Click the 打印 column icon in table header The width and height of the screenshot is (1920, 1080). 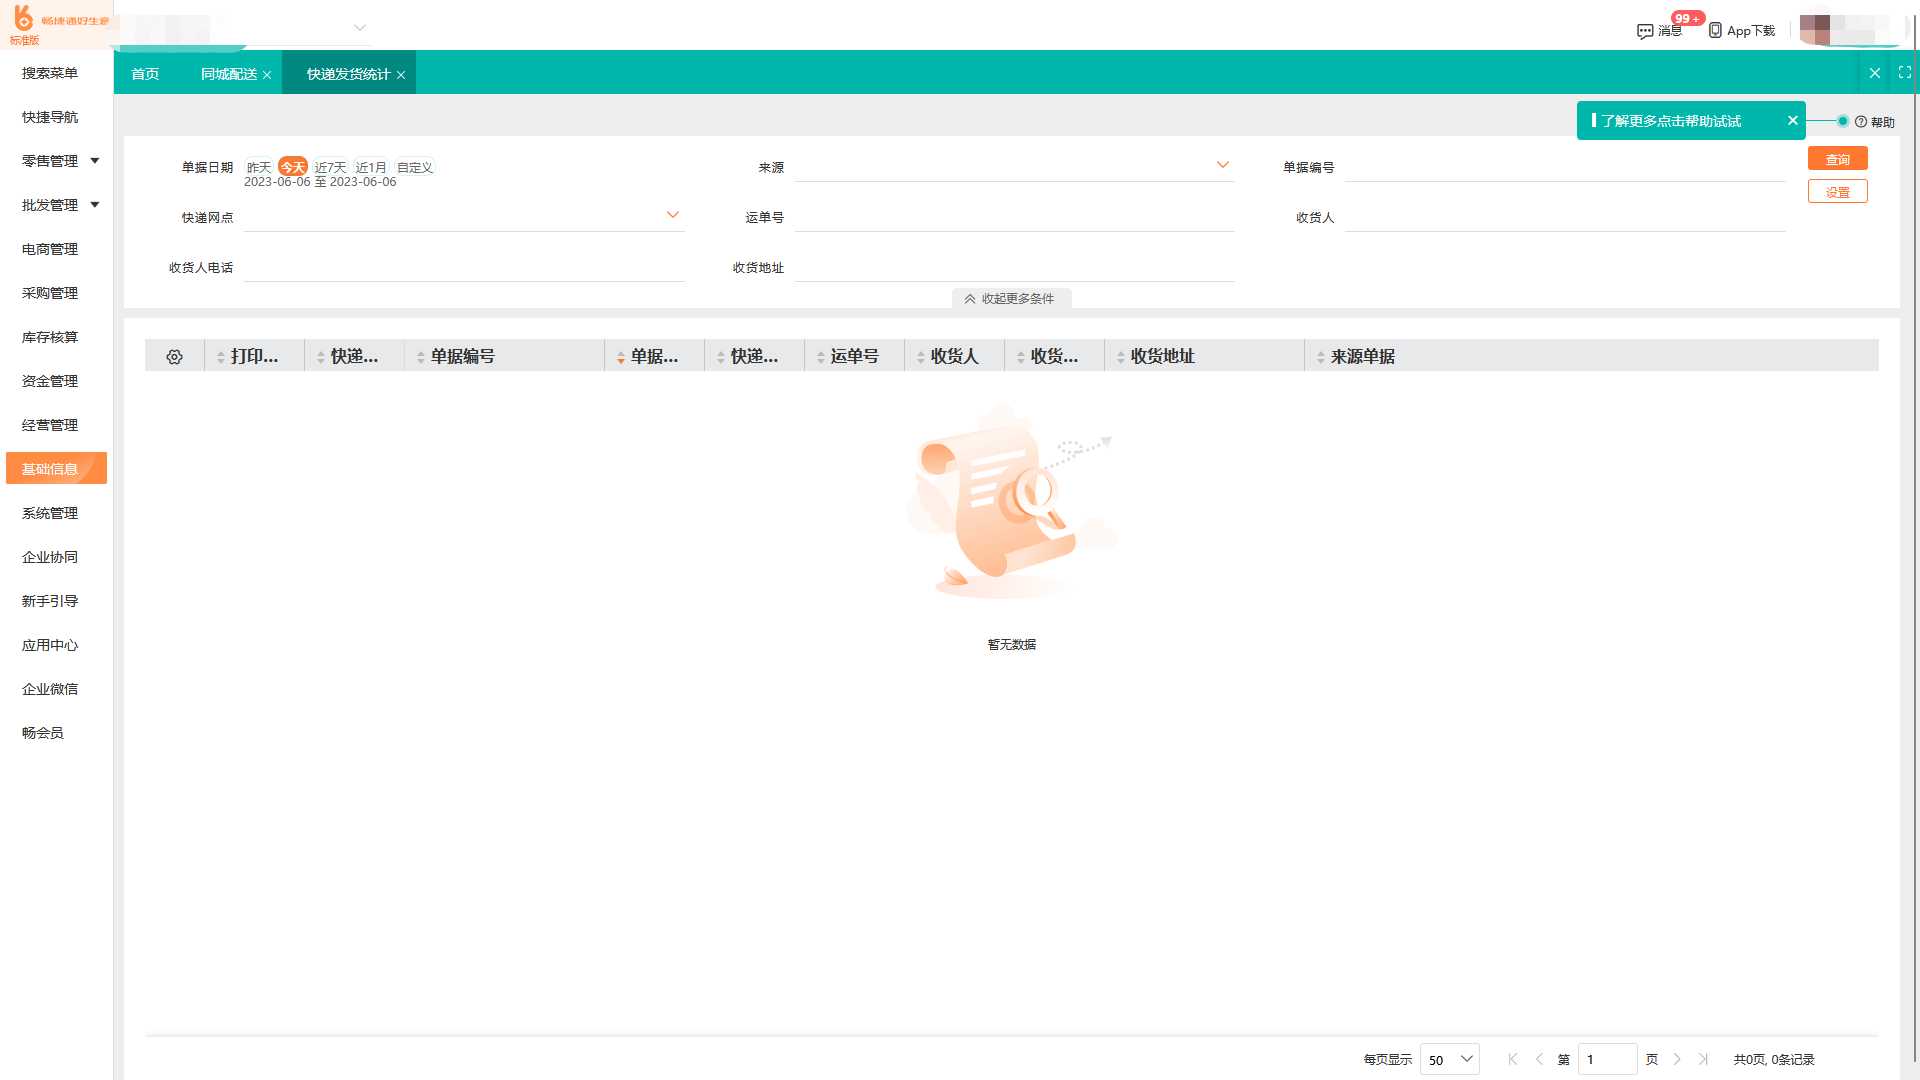pos(219,355)
